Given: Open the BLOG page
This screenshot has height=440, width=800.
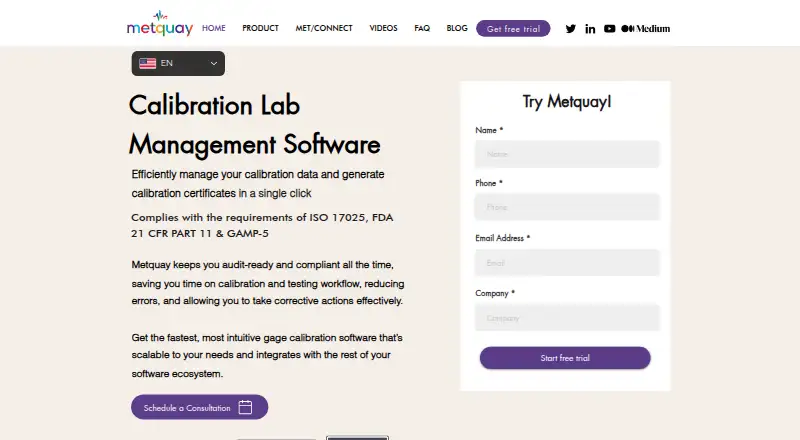Looking at the screenshot, I should pos(457,28).
